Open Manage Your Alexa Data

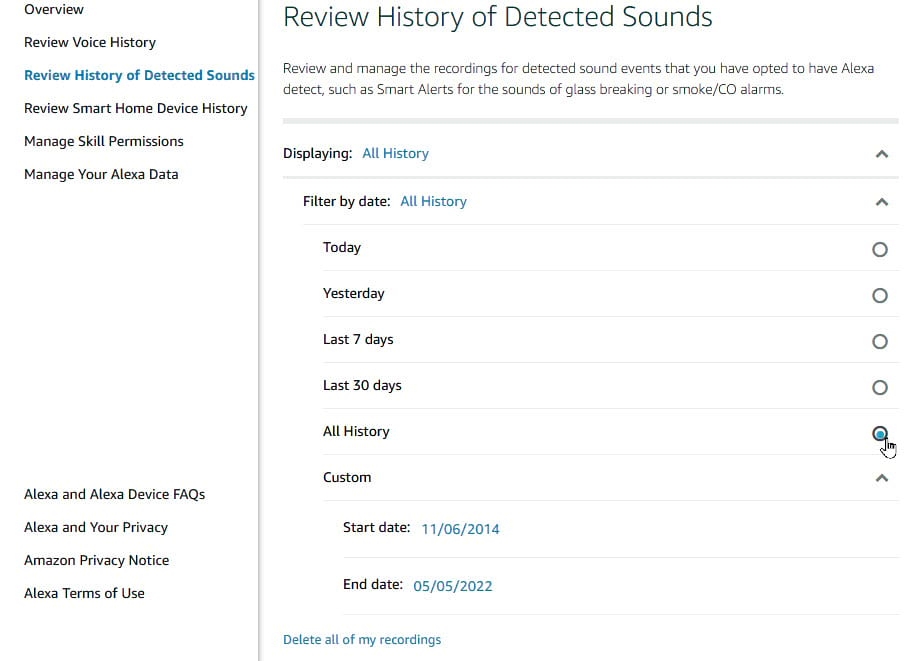point(101,174)
